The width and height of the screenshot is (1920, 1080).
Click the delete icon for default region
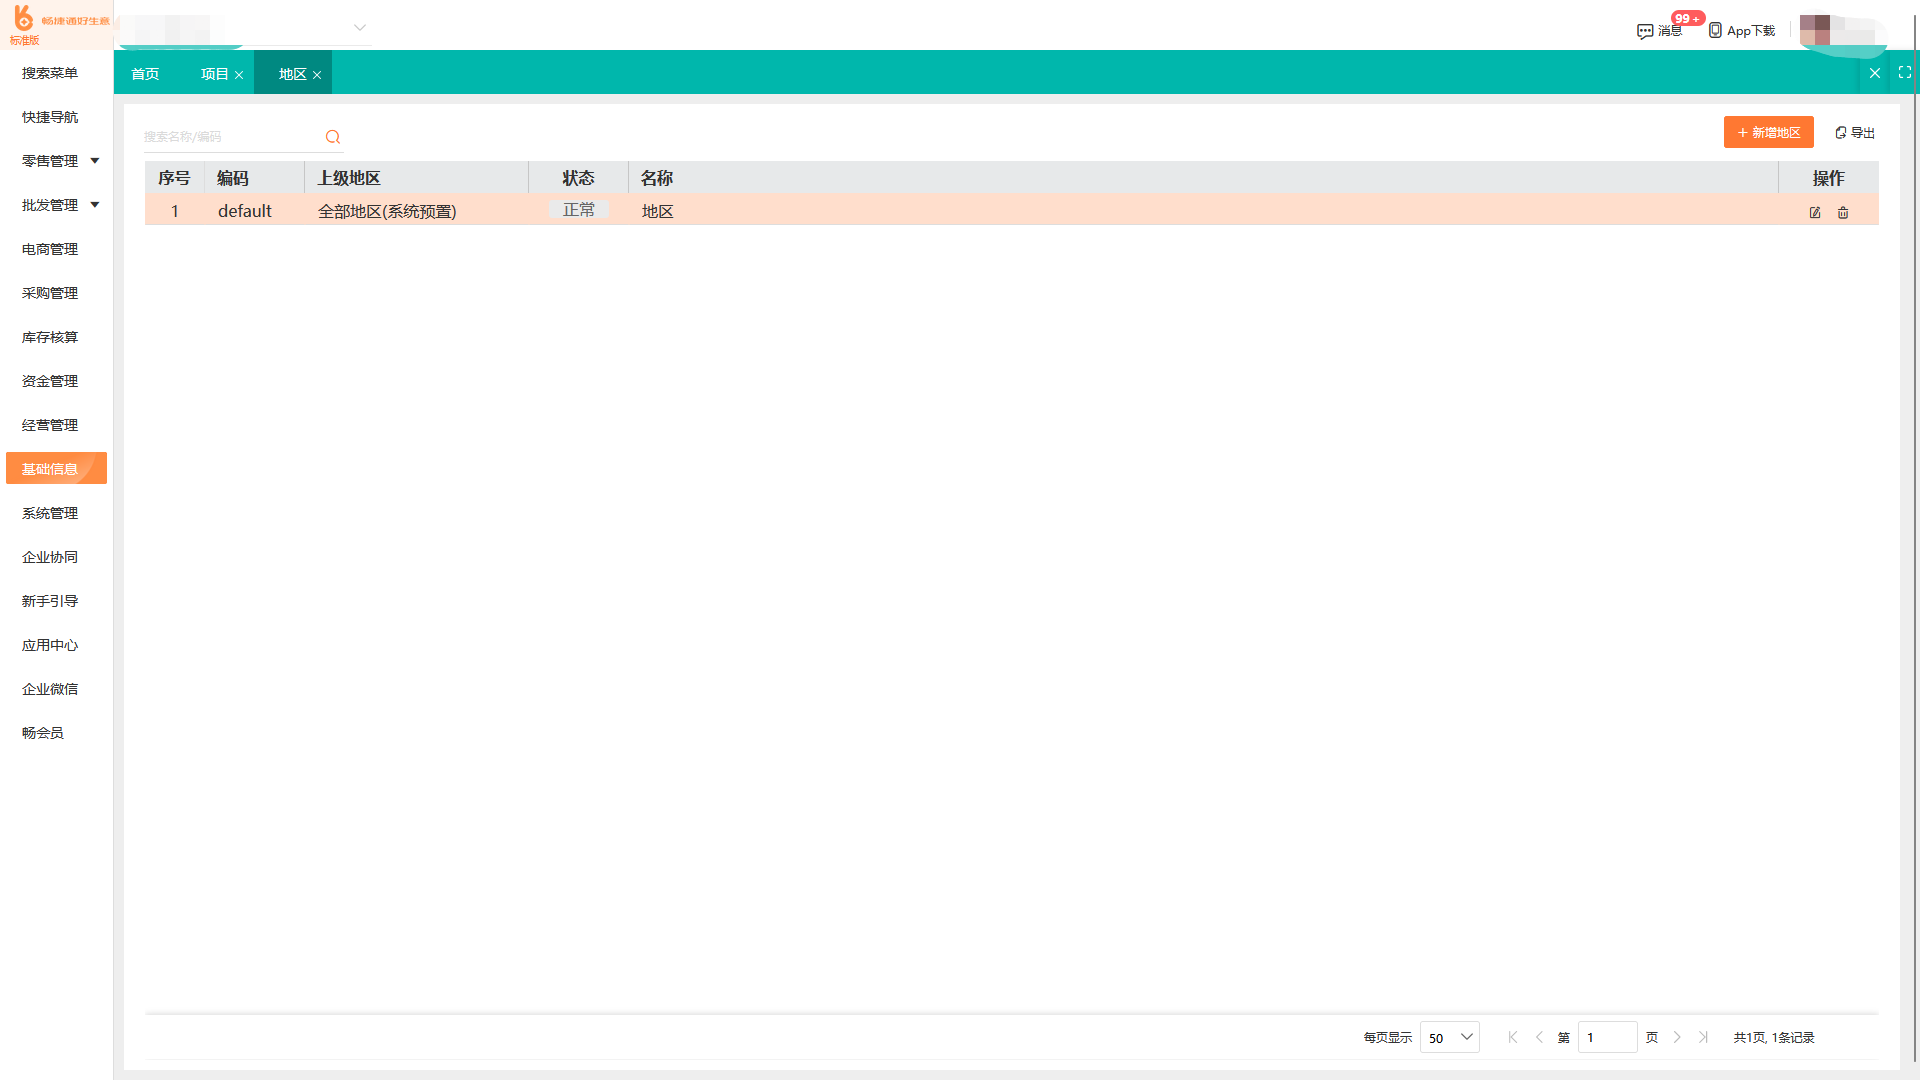click(1844, 211)
